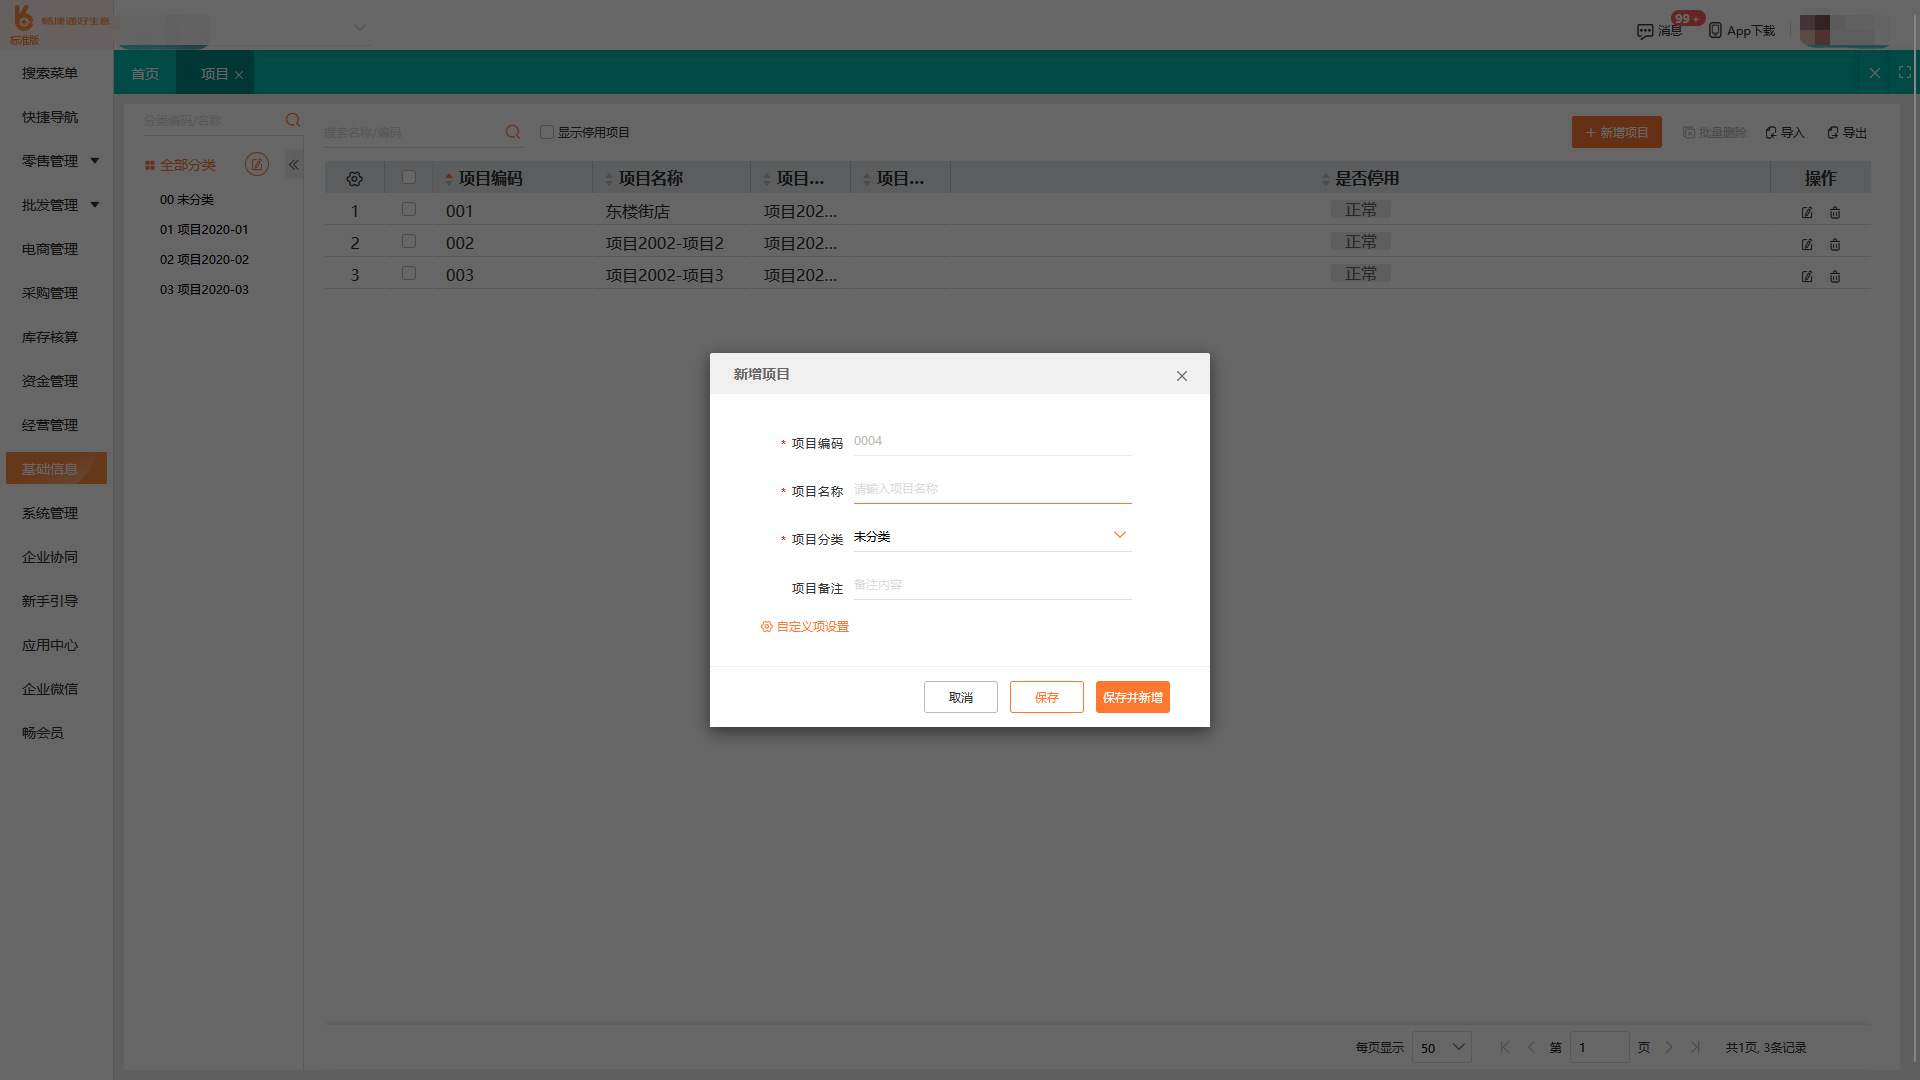
Task: Click project name input field
Action: [992, 489]
